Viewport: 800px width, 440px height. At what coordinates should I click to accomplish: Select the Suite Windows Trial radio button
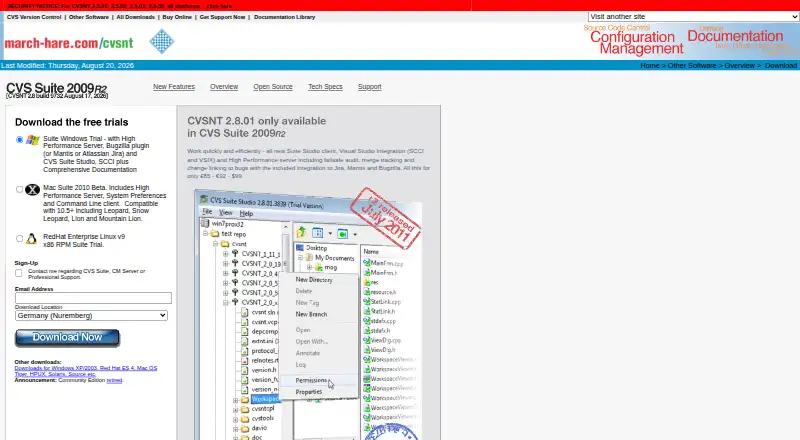coord(19,139)
